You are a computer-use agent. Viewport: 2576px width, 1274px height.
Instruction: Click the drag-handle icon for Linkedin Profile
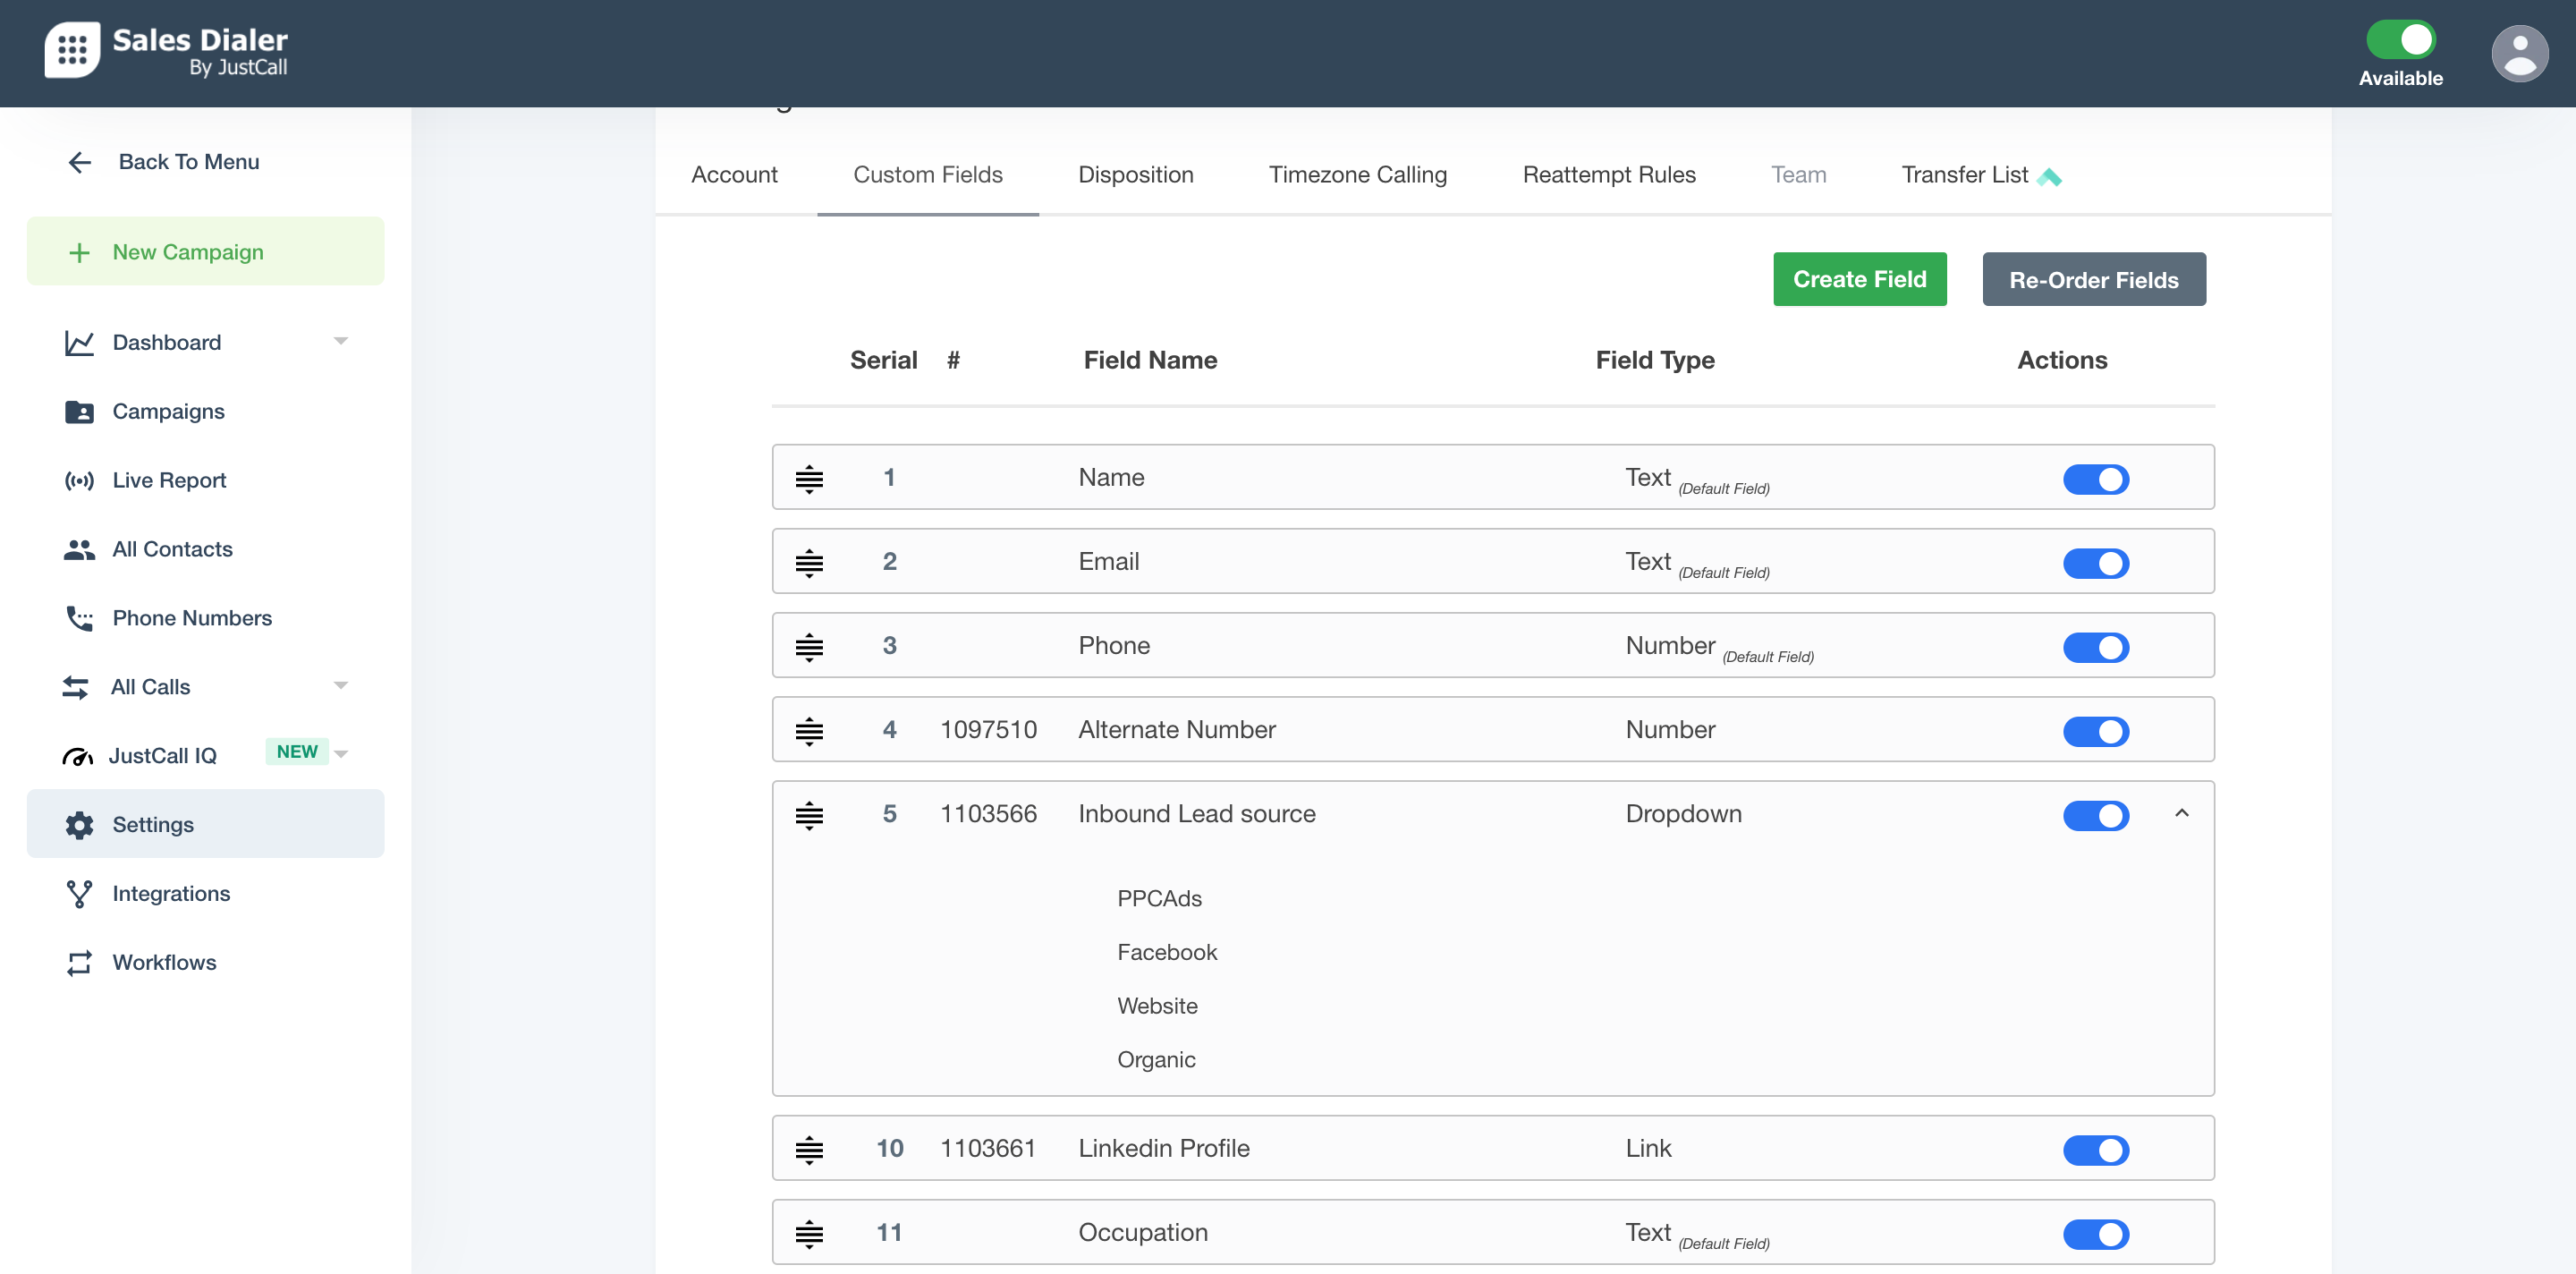pyautogui.click(x=810, y=1148)
